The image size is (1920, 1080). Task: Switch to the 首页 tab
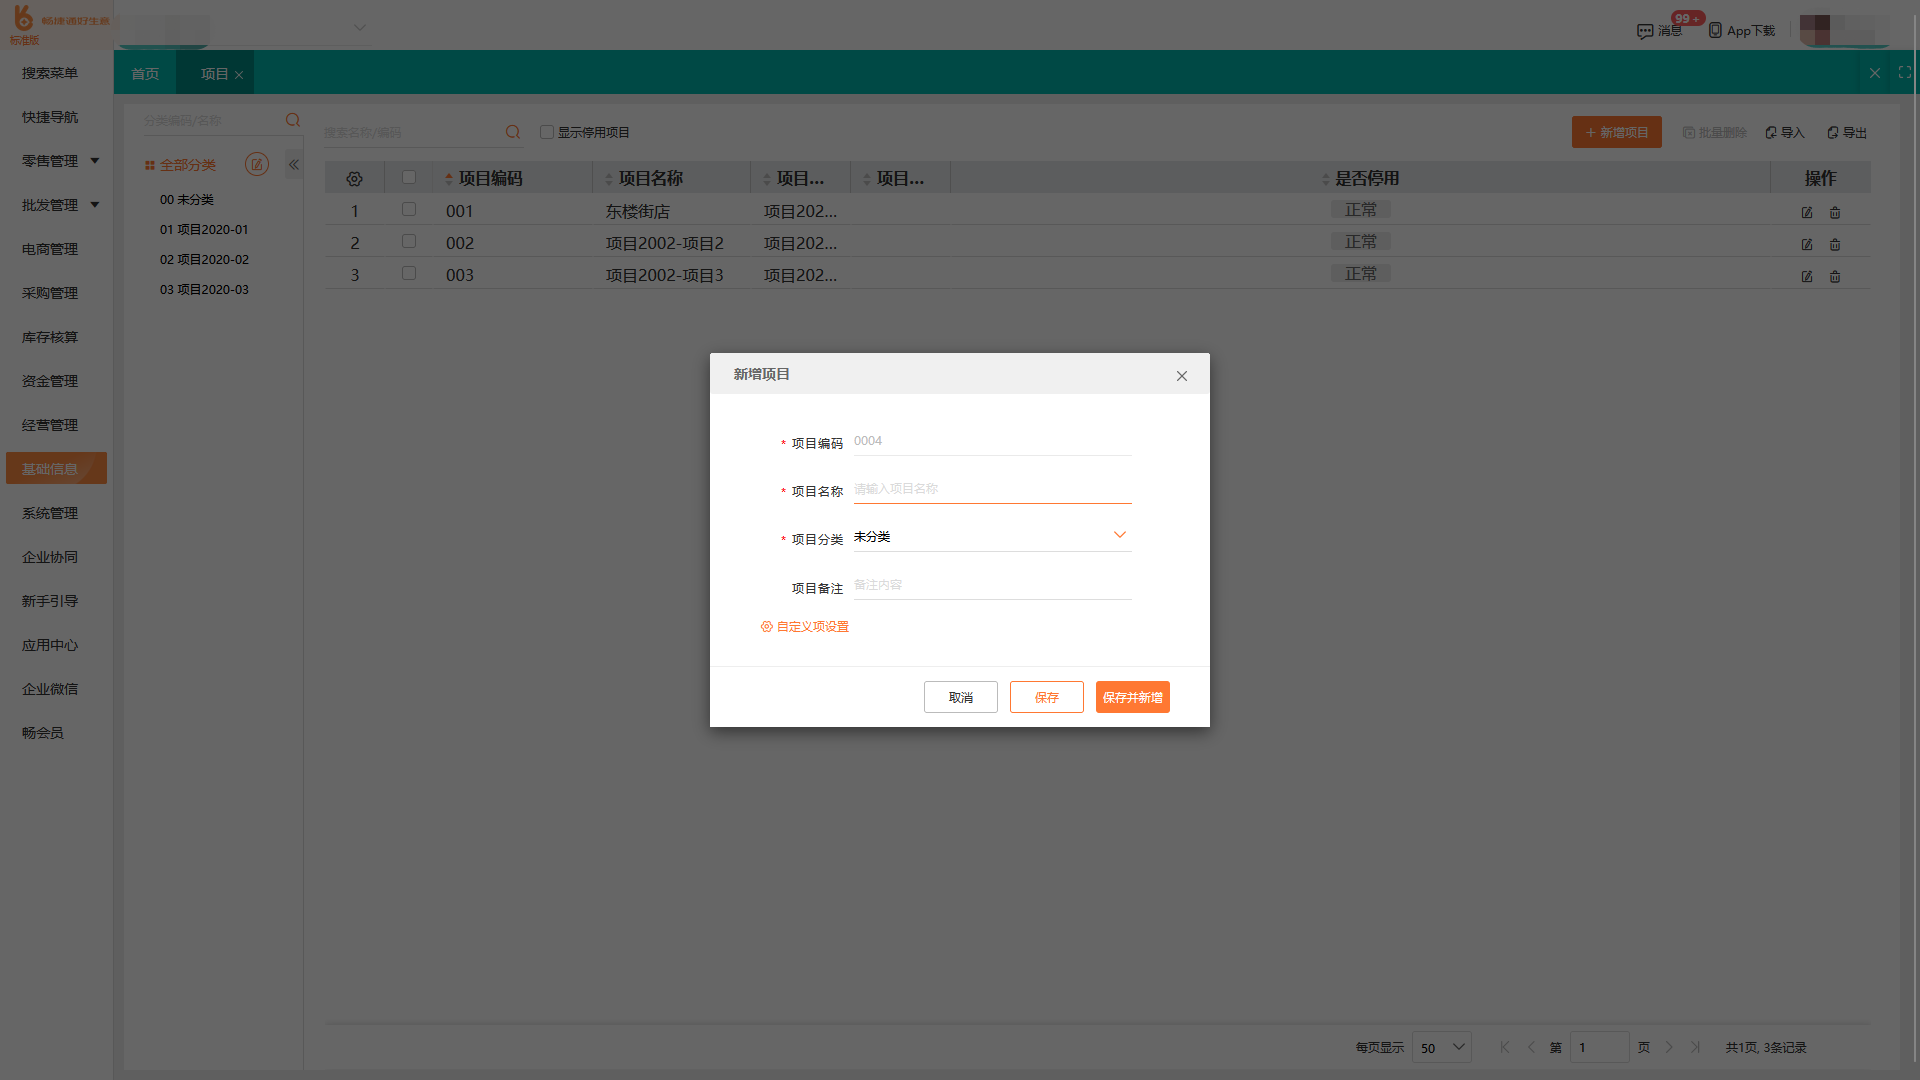coord(145,73)
